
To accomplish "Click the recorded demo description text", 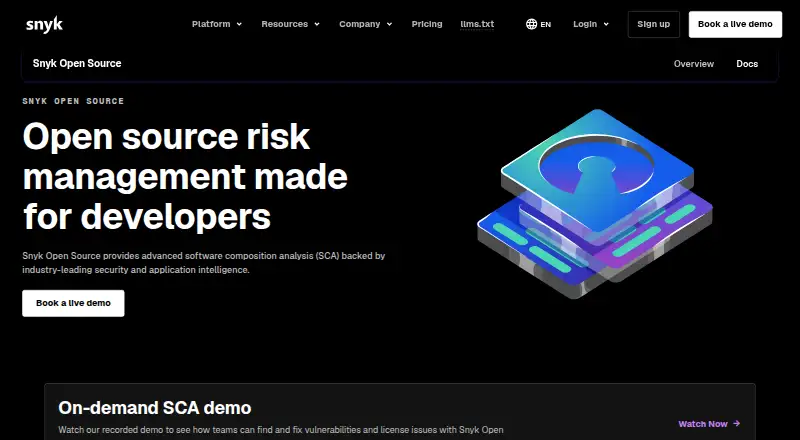I will pos(281,430).
